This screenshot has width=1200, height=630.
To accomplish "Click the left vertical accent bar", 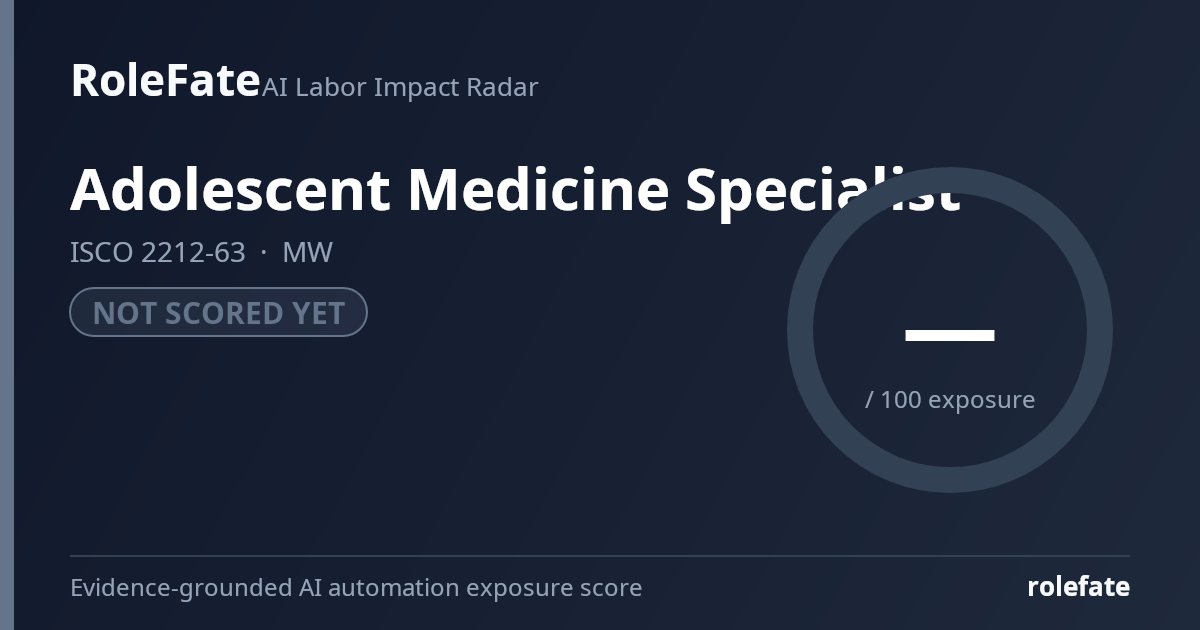I will click(x=7, y=315).
